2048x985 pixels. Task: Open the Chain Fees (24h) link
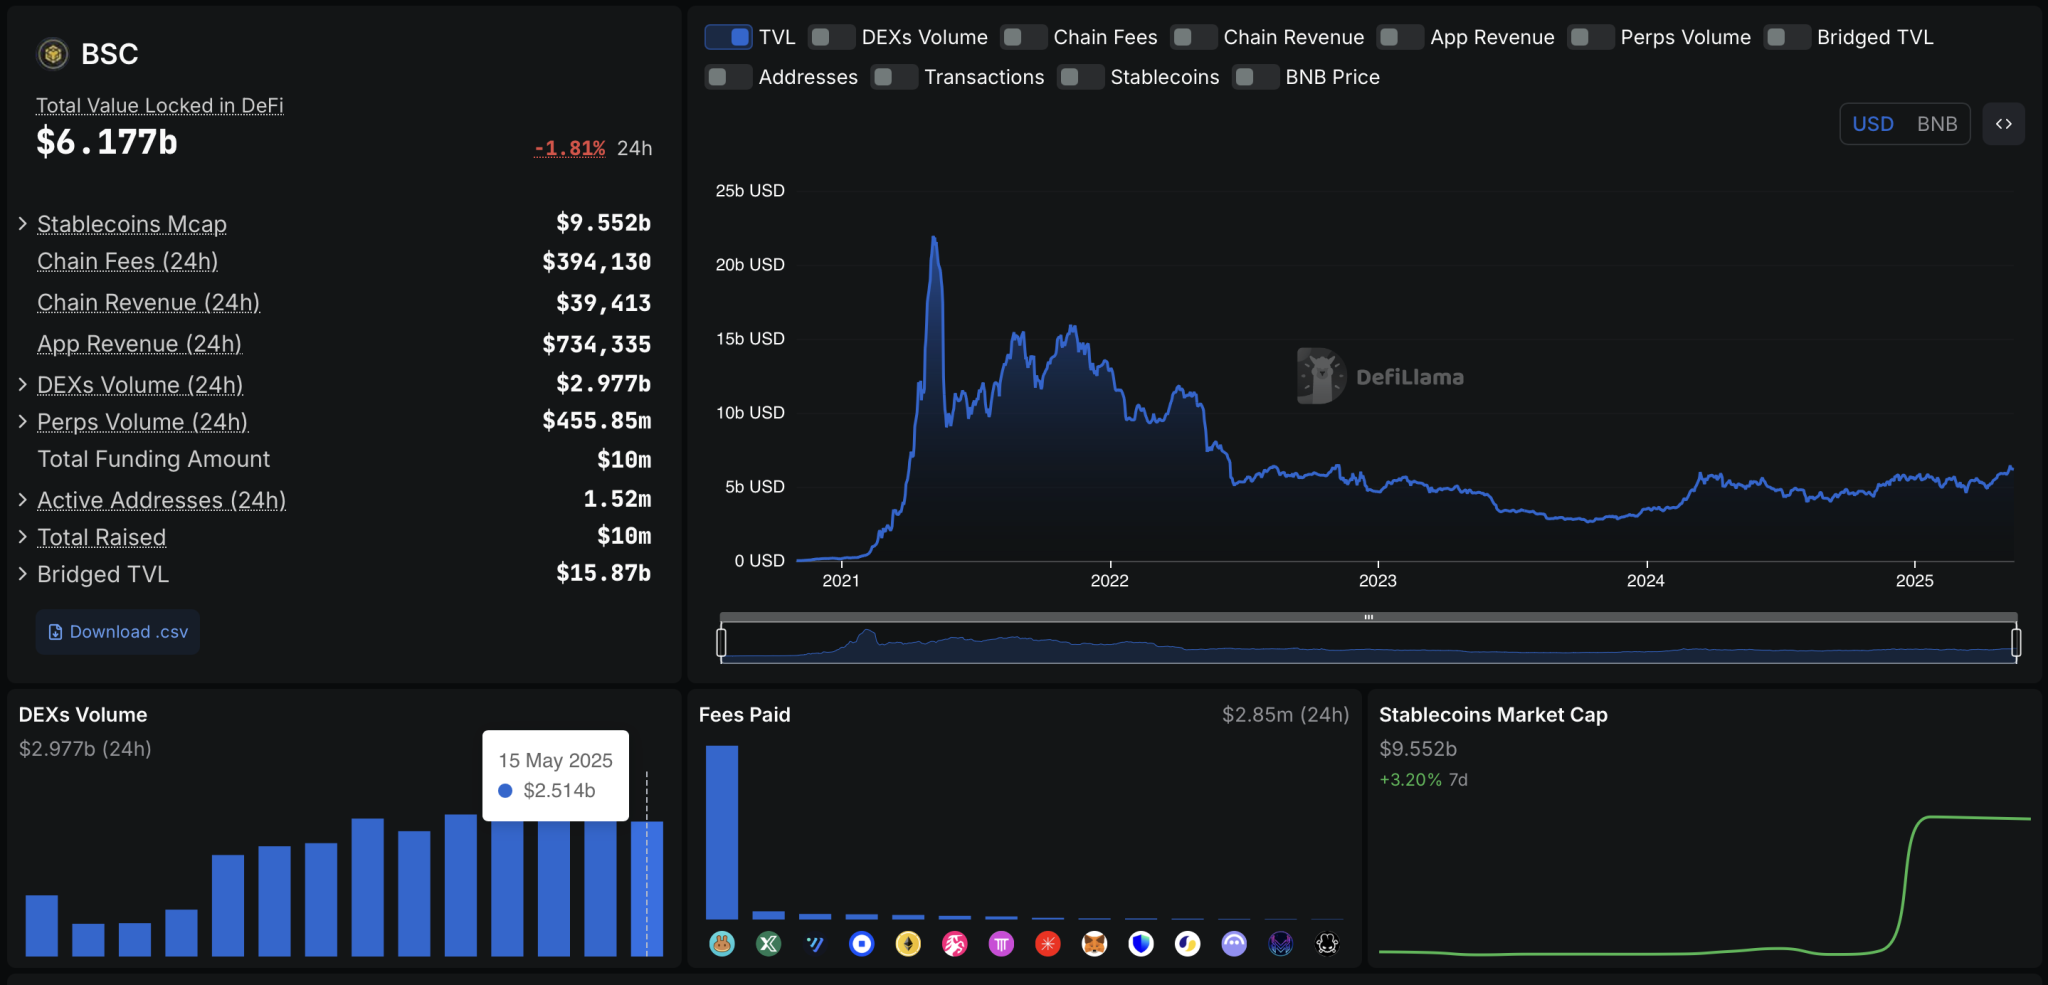(127, 262)
